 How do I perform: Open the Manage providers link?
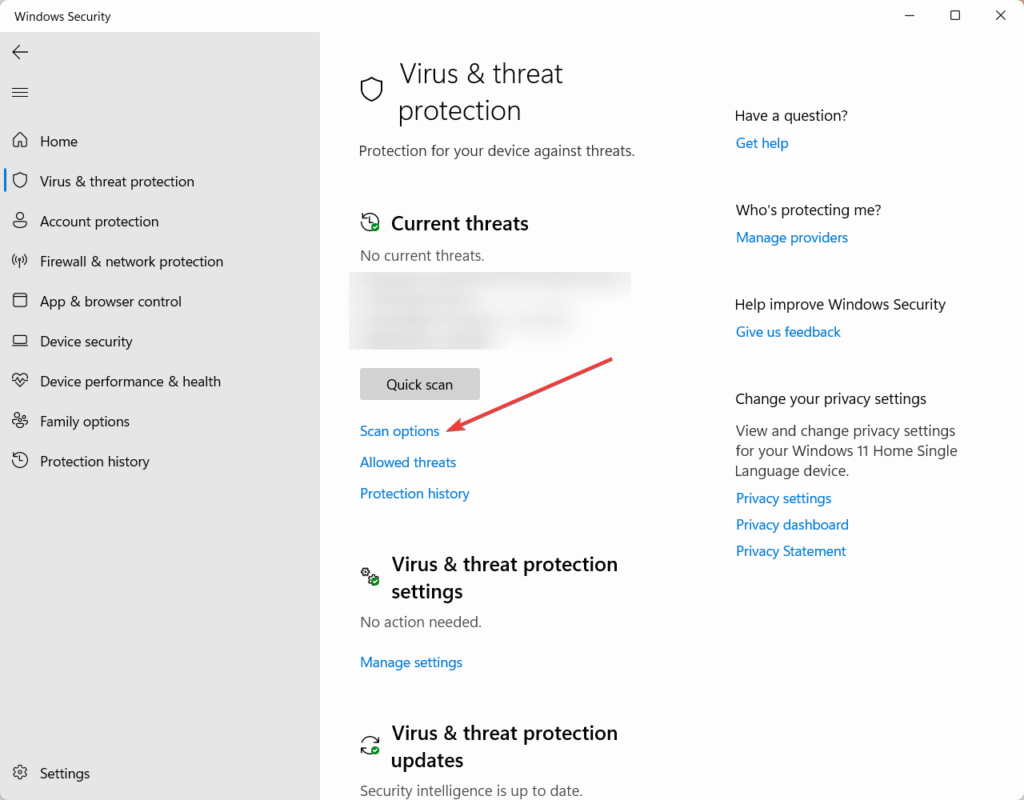point(792,237)
